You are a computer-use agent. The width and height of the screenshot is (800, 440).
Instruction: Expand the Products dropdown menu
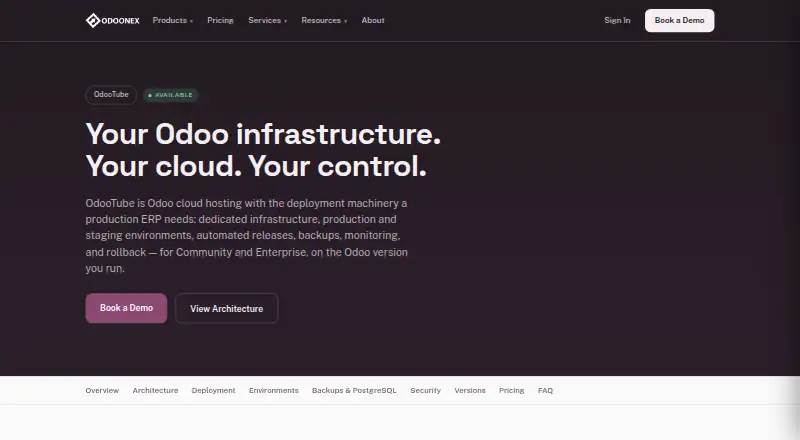tap(172, 20)
